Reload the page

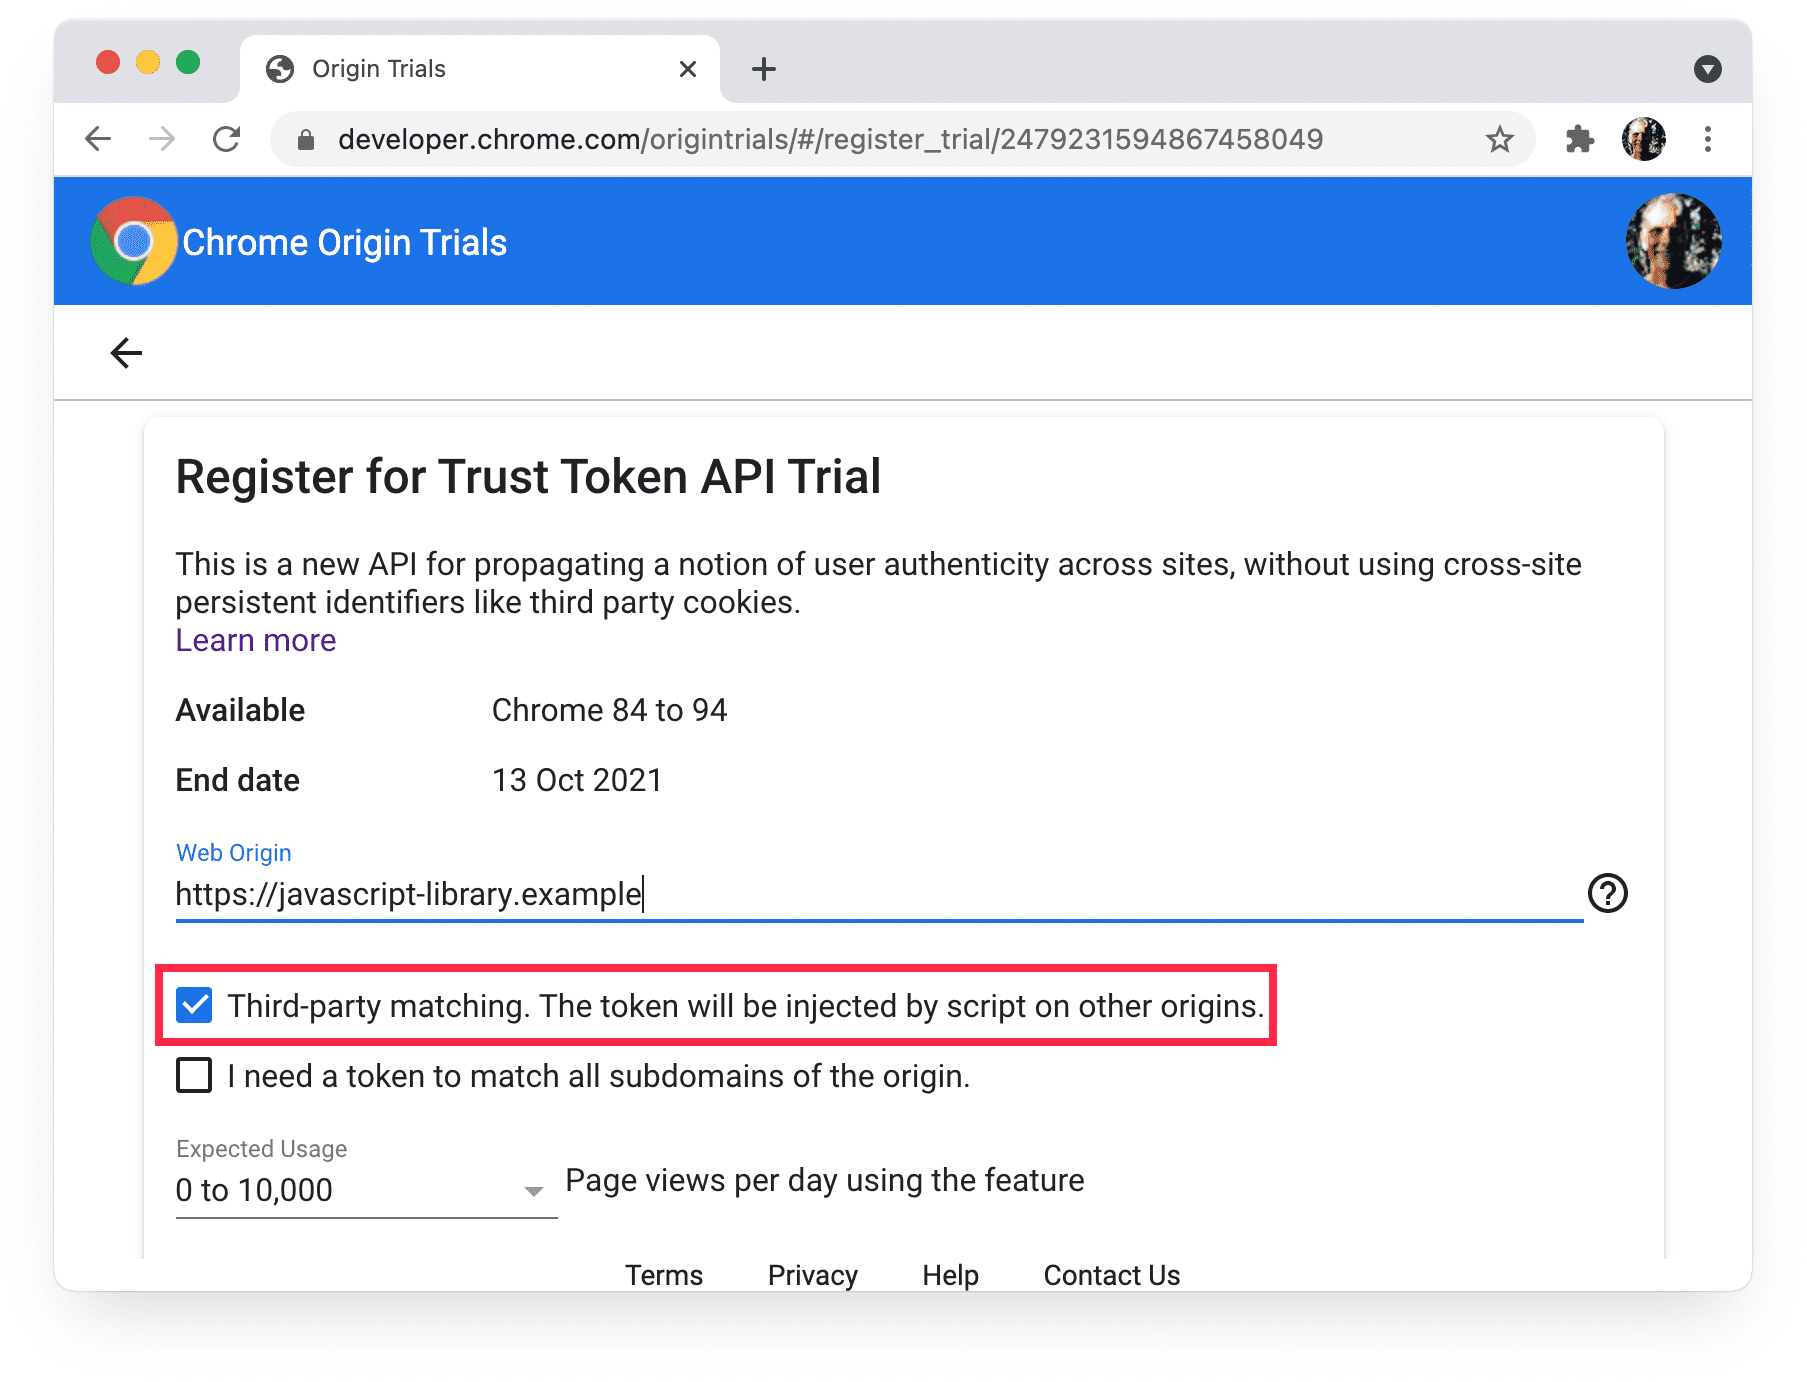(x=227, y=139)
